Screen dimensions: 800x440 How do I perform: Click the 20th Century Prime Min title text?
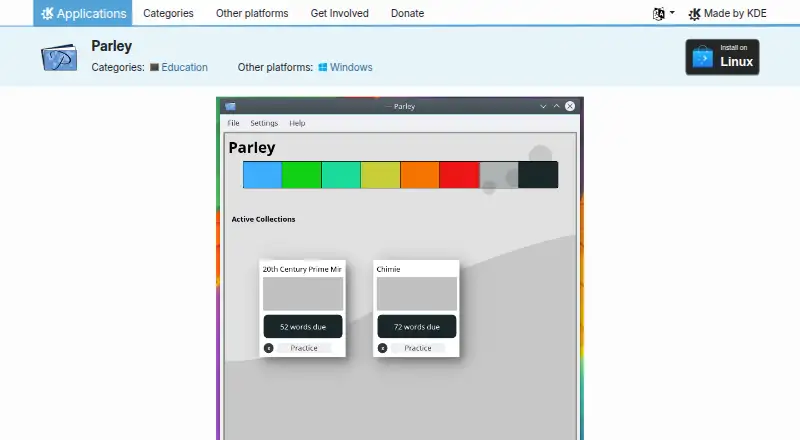(302, 269)
